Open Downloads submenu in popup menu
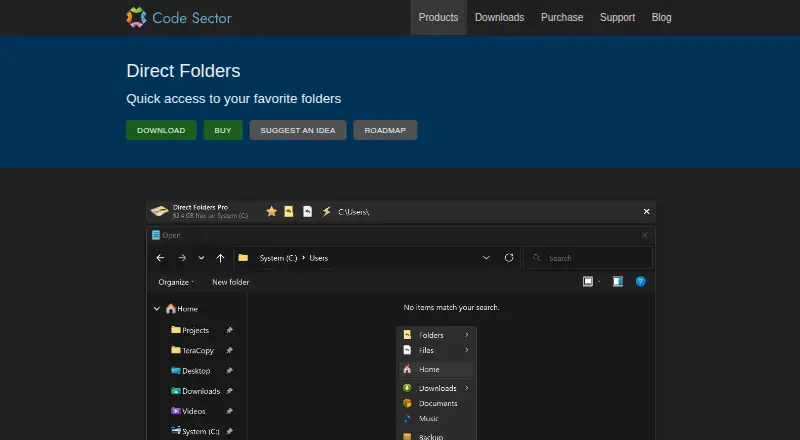 (436, 388)
